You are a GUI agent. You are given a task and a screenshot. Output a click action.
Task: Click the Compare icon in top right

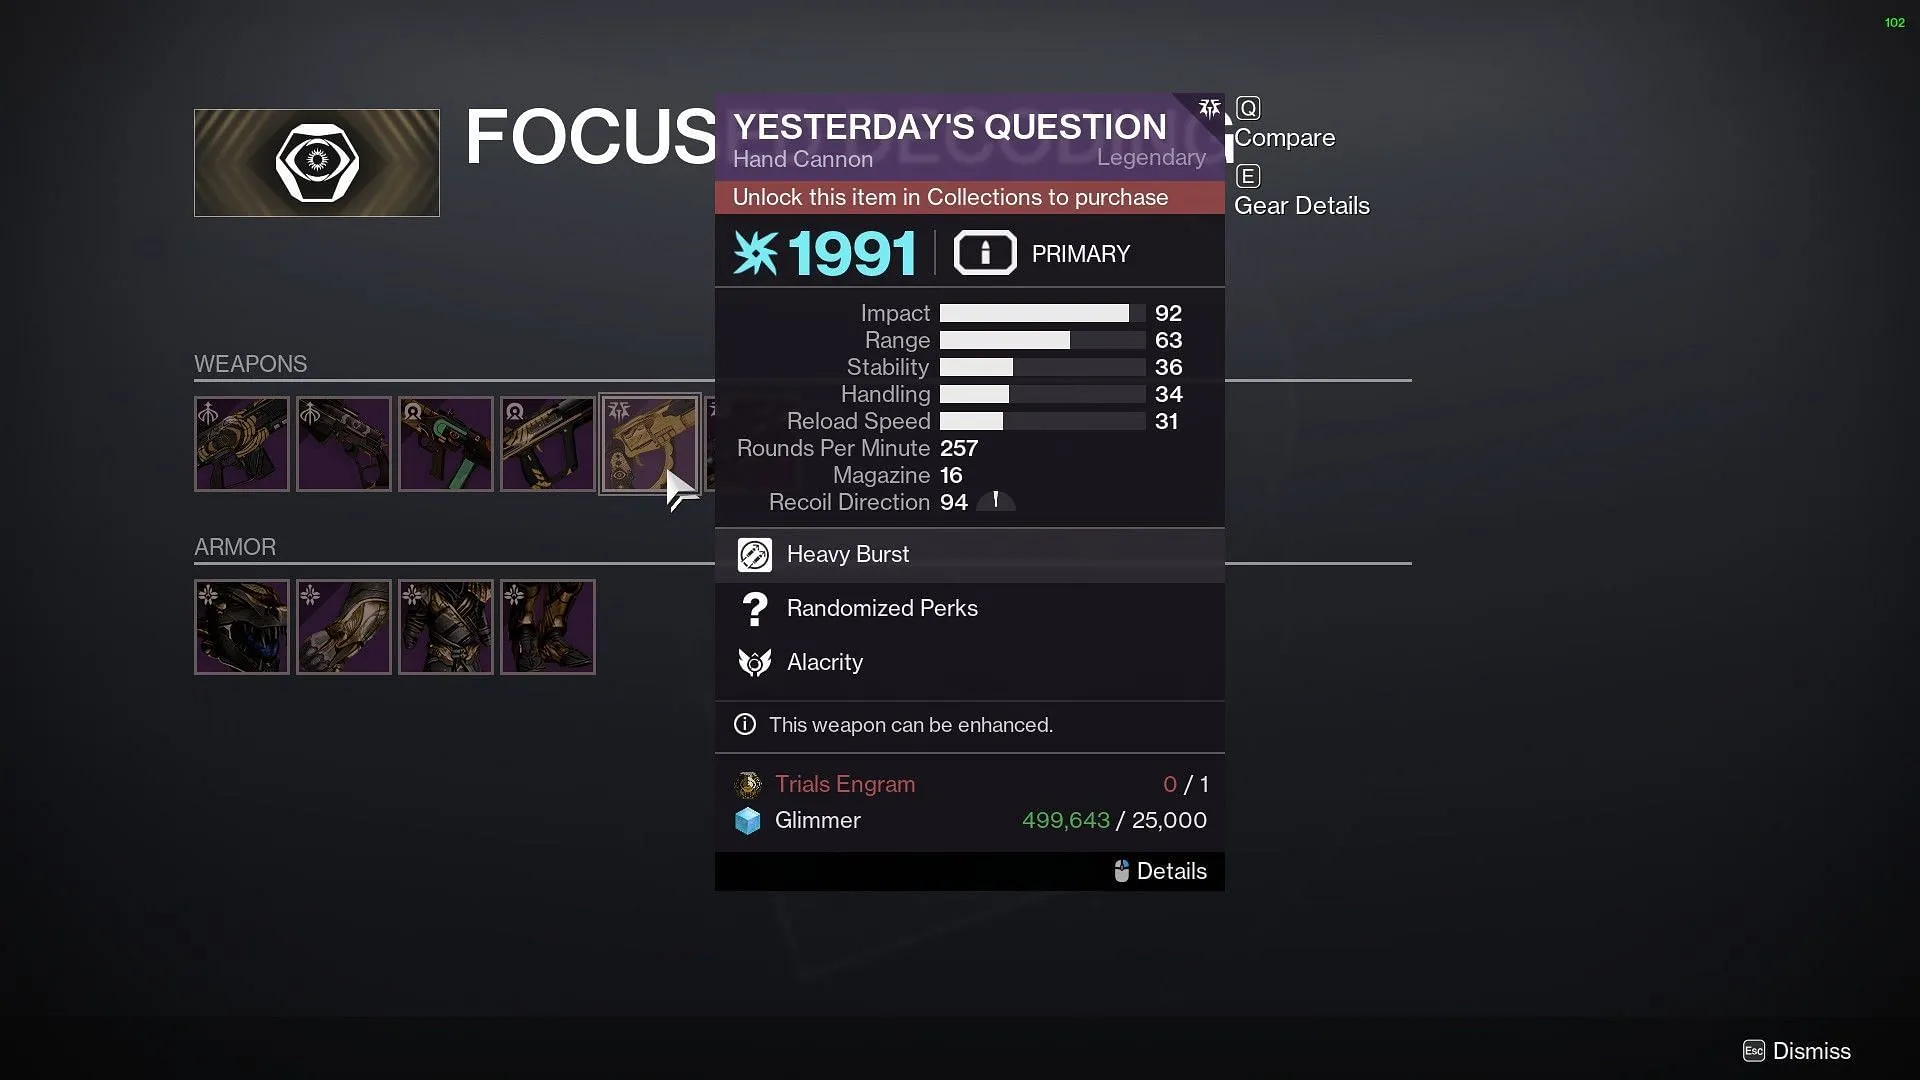coord(1247,108)
